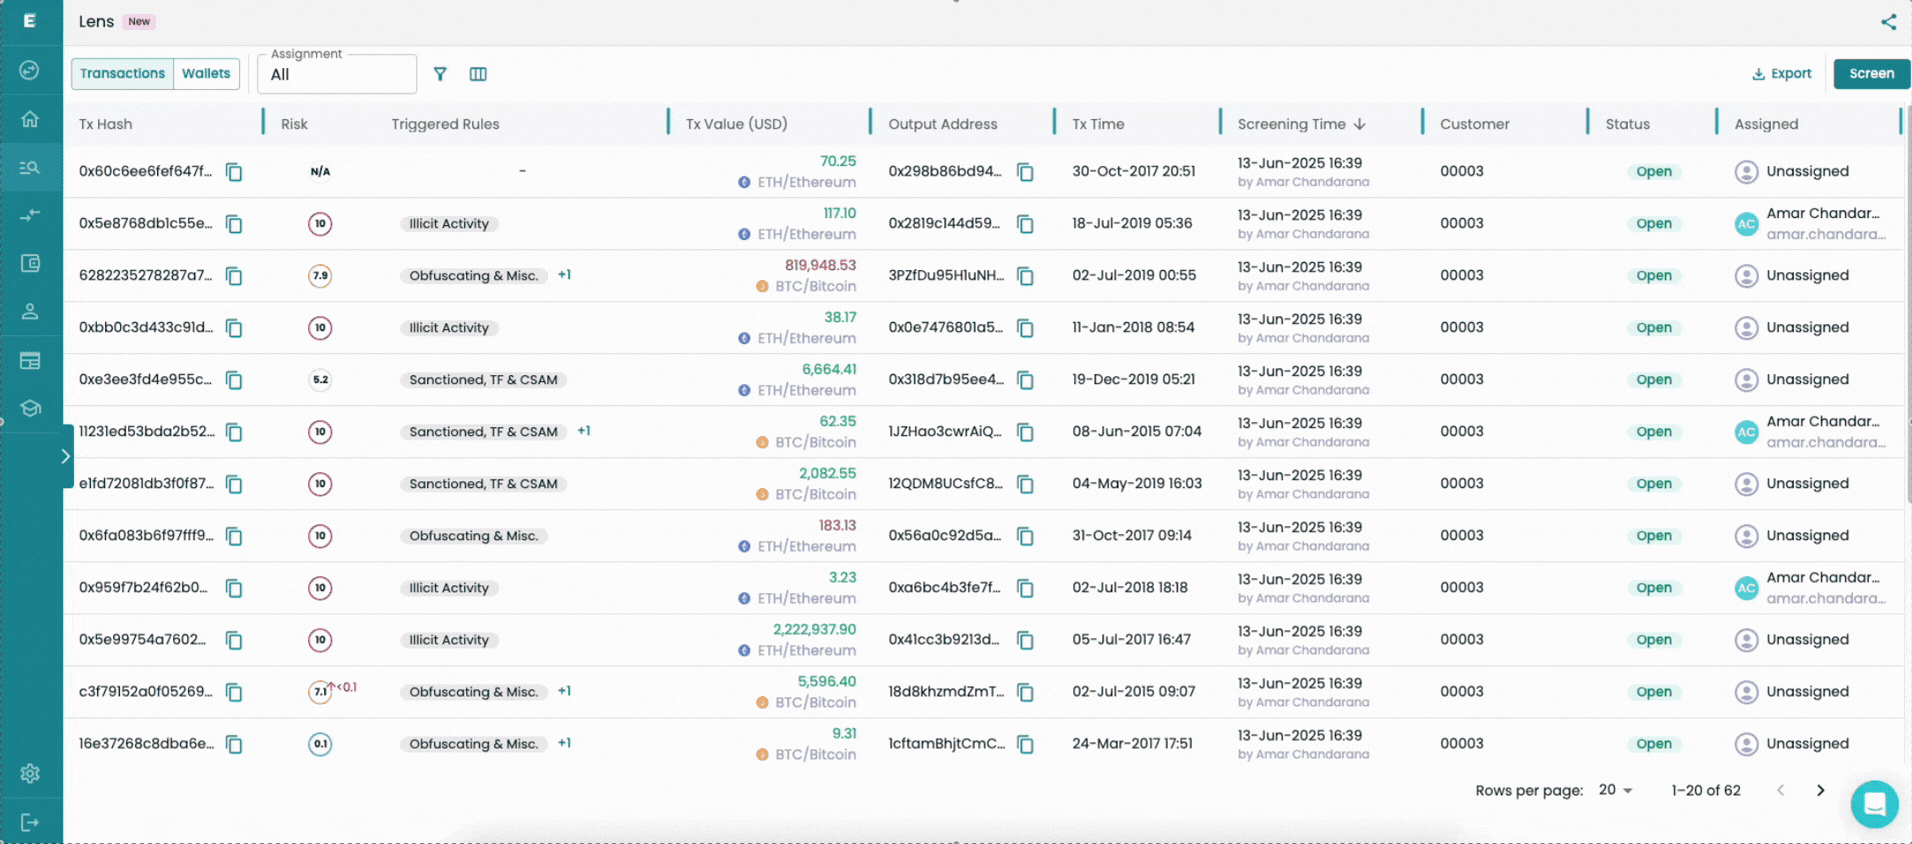
Task: Change rows per page dropdown
Action: (1615, 790)
